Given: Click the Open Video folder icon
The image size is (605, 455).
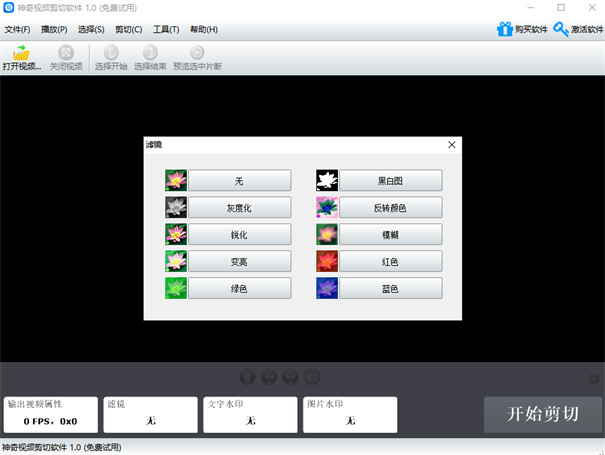Looking at the screenshot, I should [21, 52].
